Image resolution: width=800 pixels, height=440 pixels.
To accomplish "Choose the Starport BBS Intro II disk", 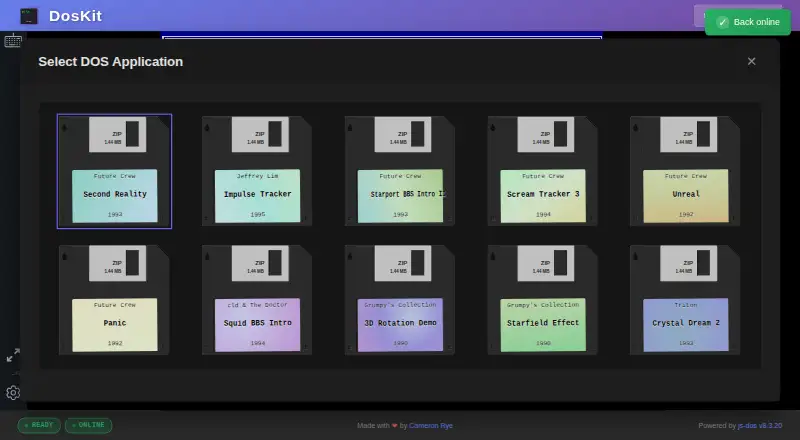I will pos(400,171).
